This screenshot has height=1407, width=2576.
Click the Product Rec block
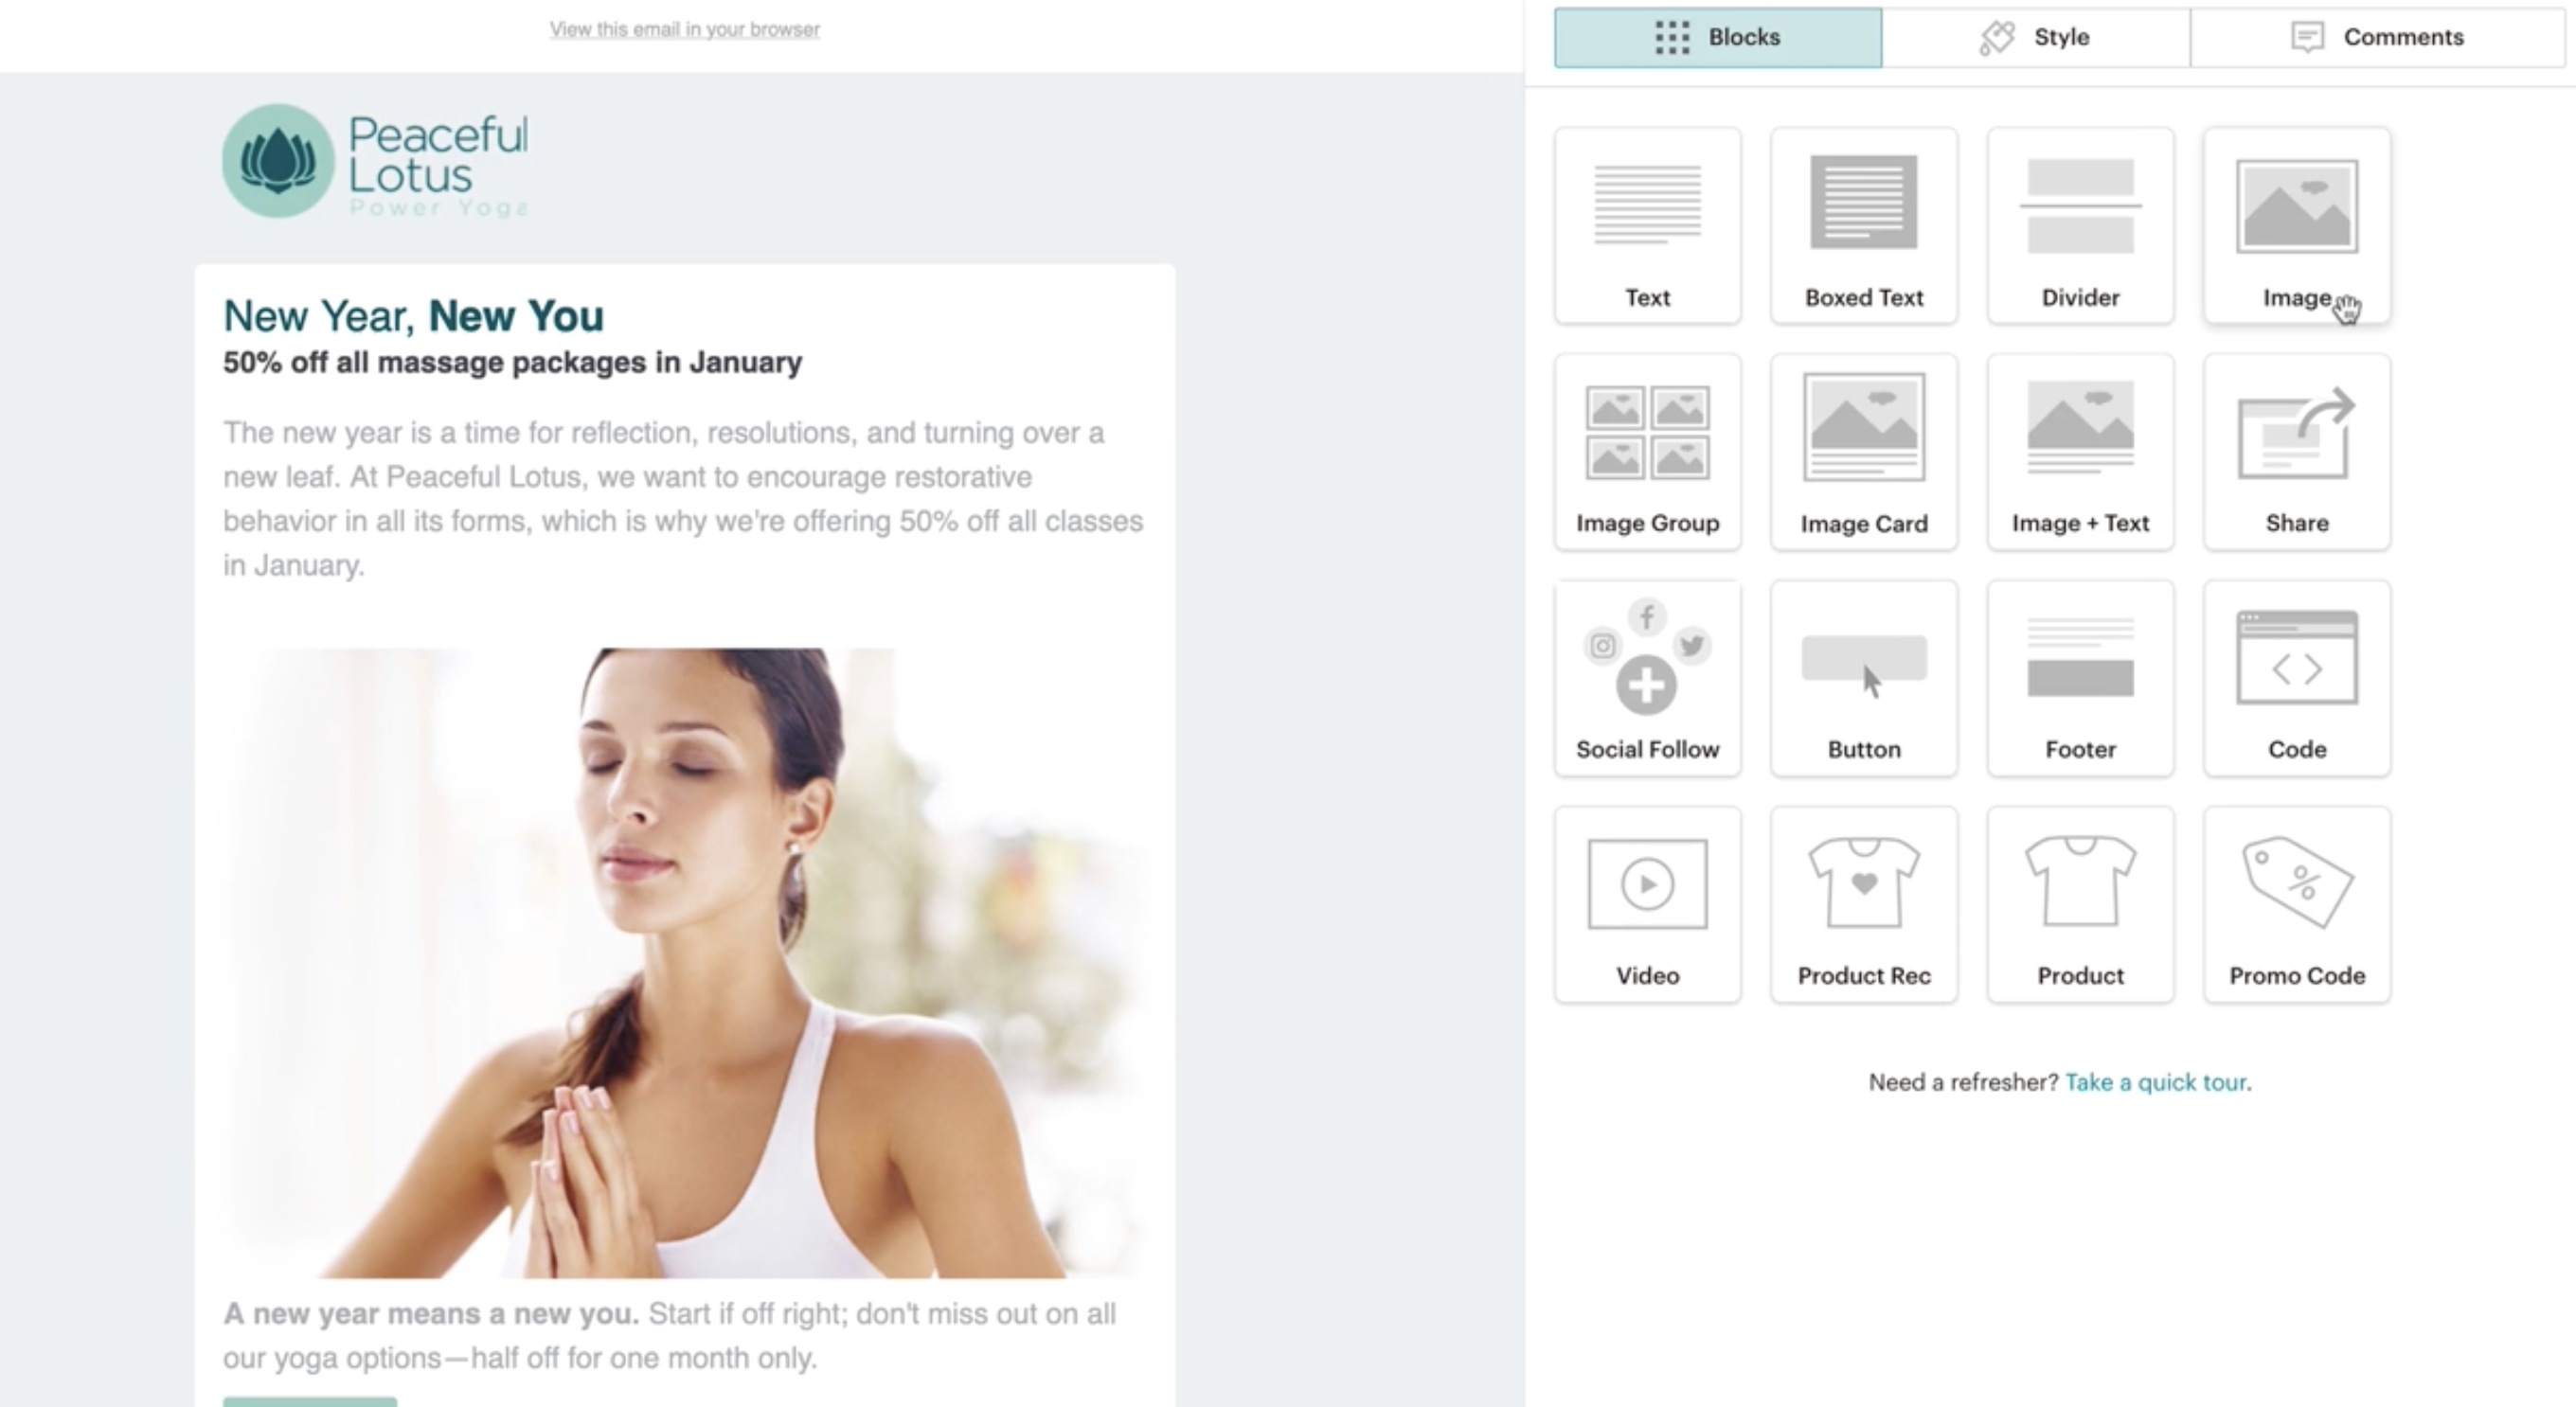click(1864, 902)
